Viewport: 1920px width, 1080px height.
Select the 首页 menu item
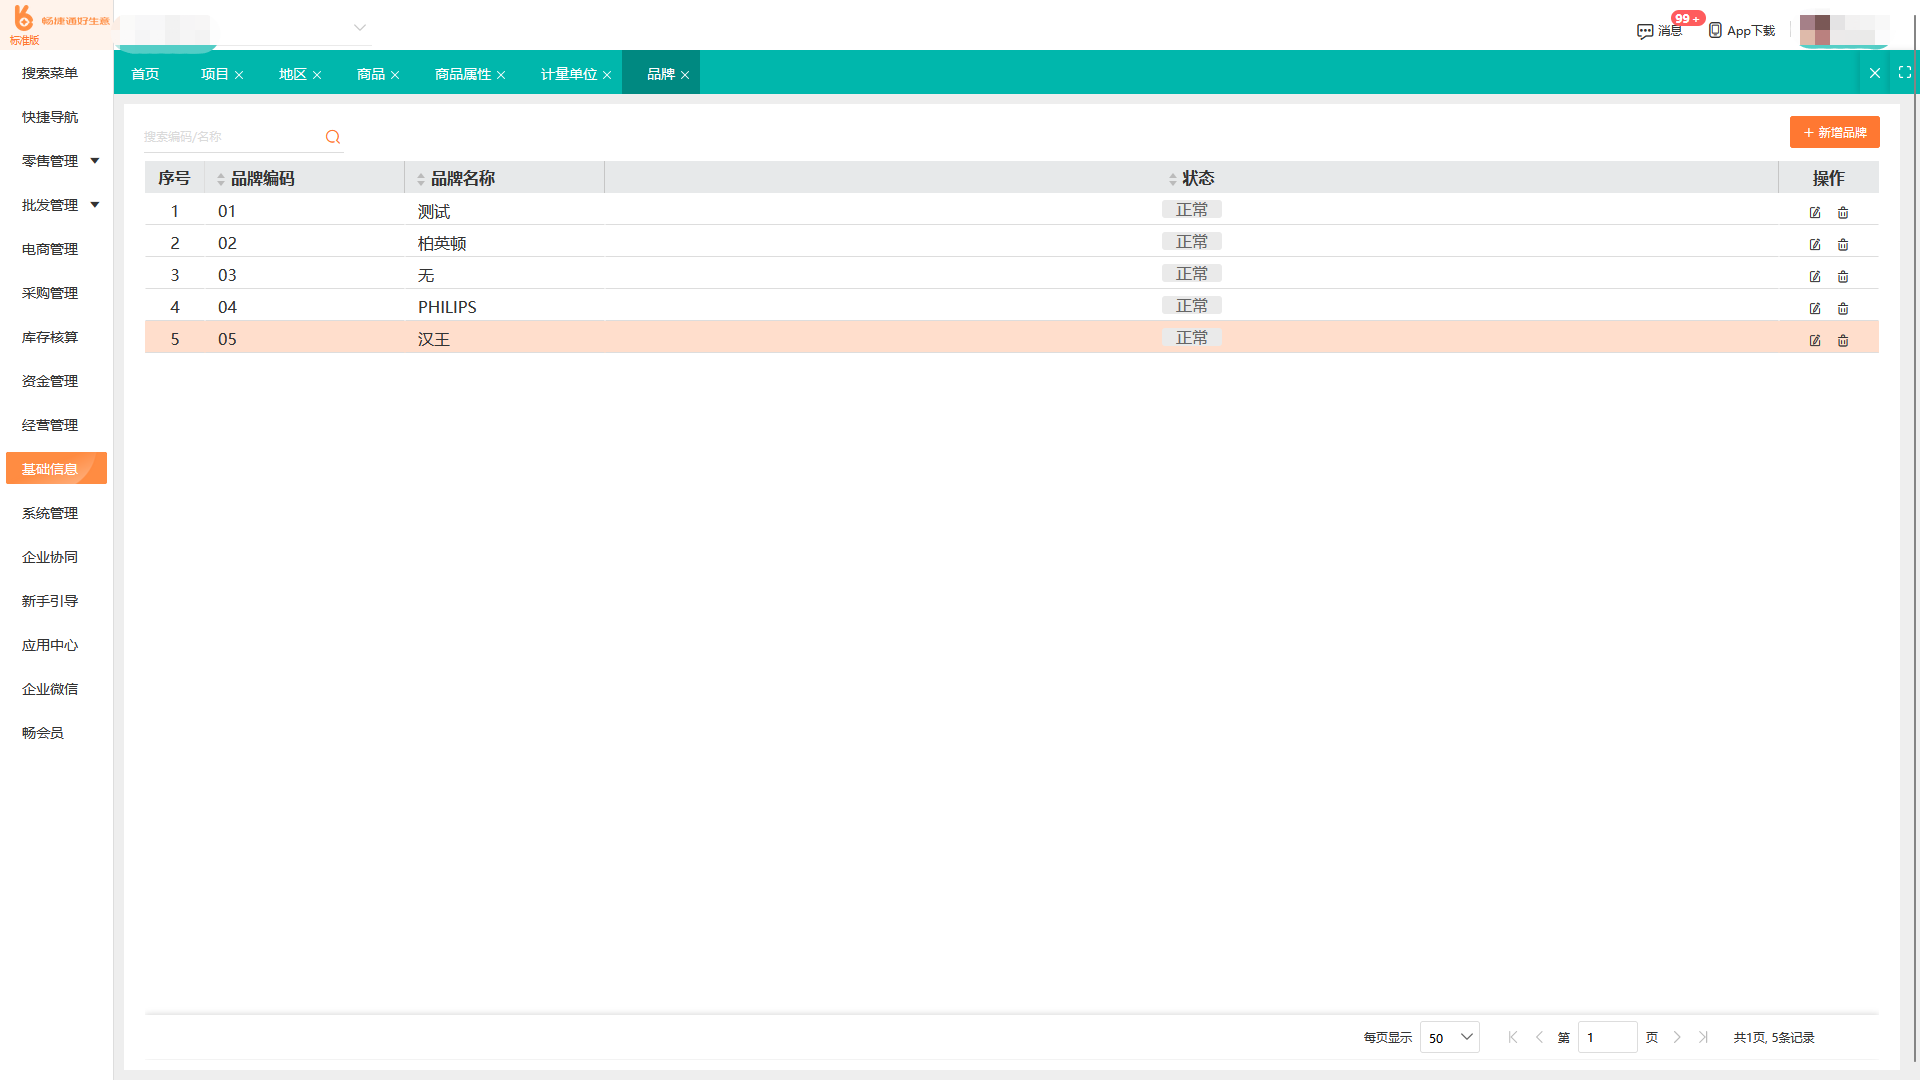click(145, 74)
